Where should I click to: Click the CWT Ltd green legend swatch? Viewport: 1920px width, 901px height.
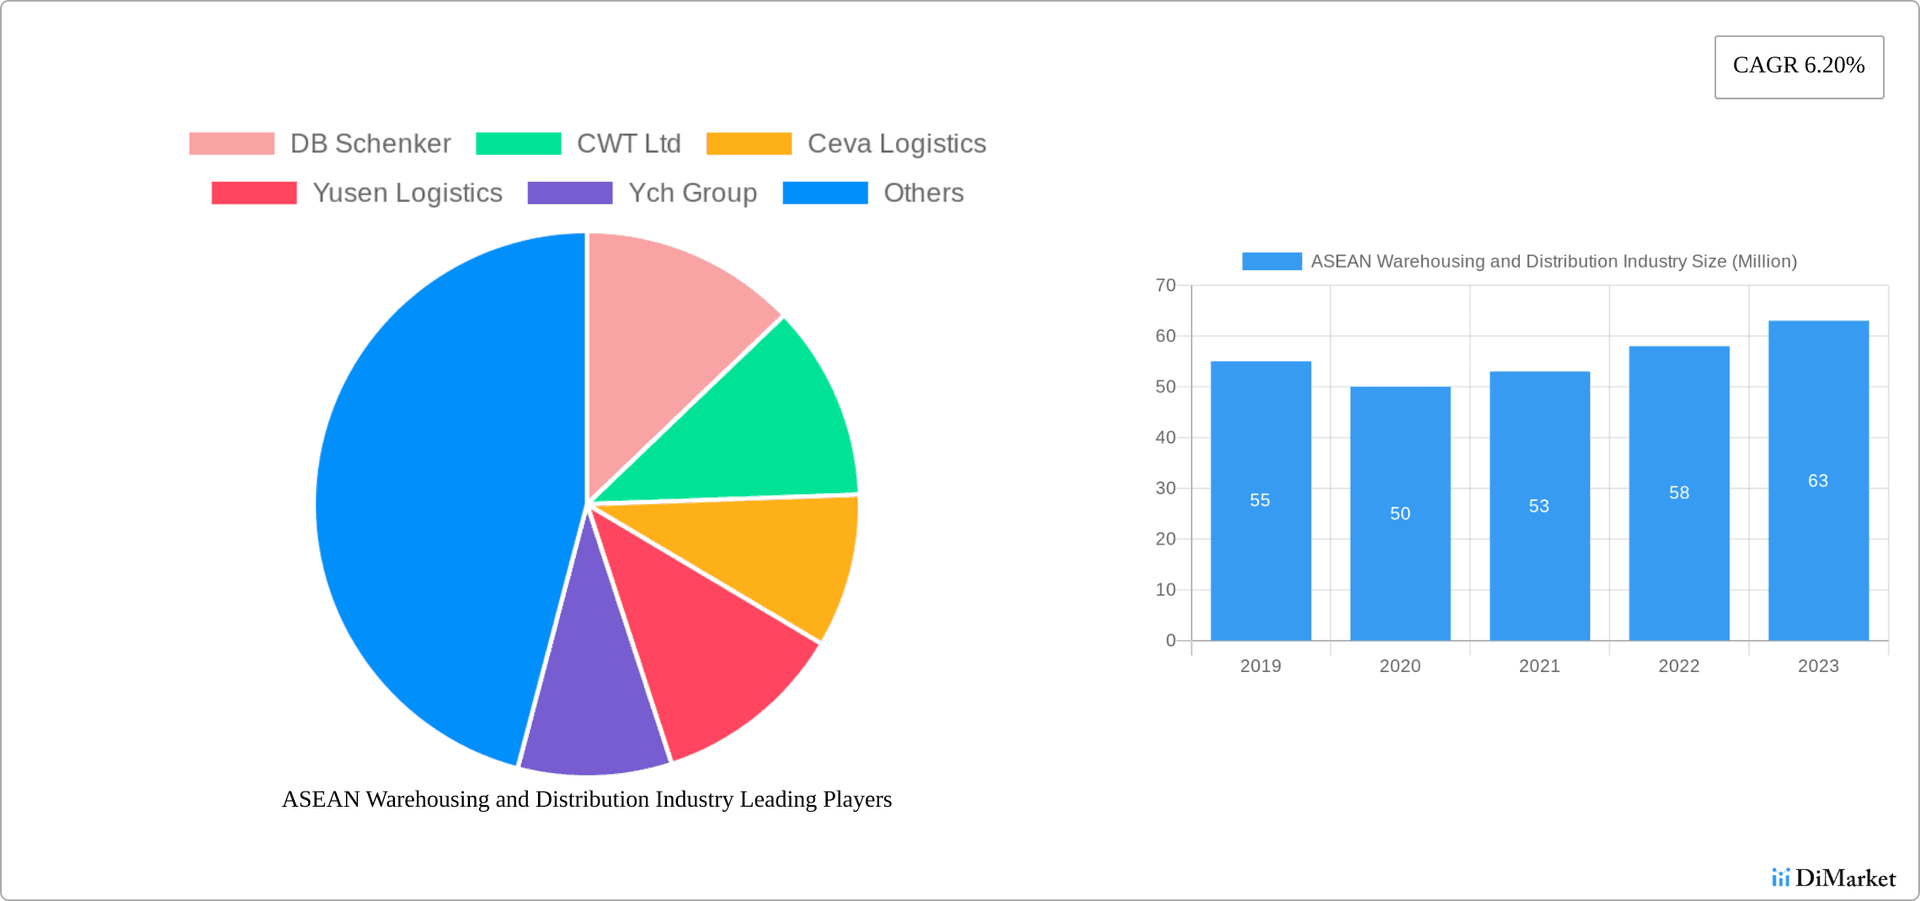click(x=519, y=143)
